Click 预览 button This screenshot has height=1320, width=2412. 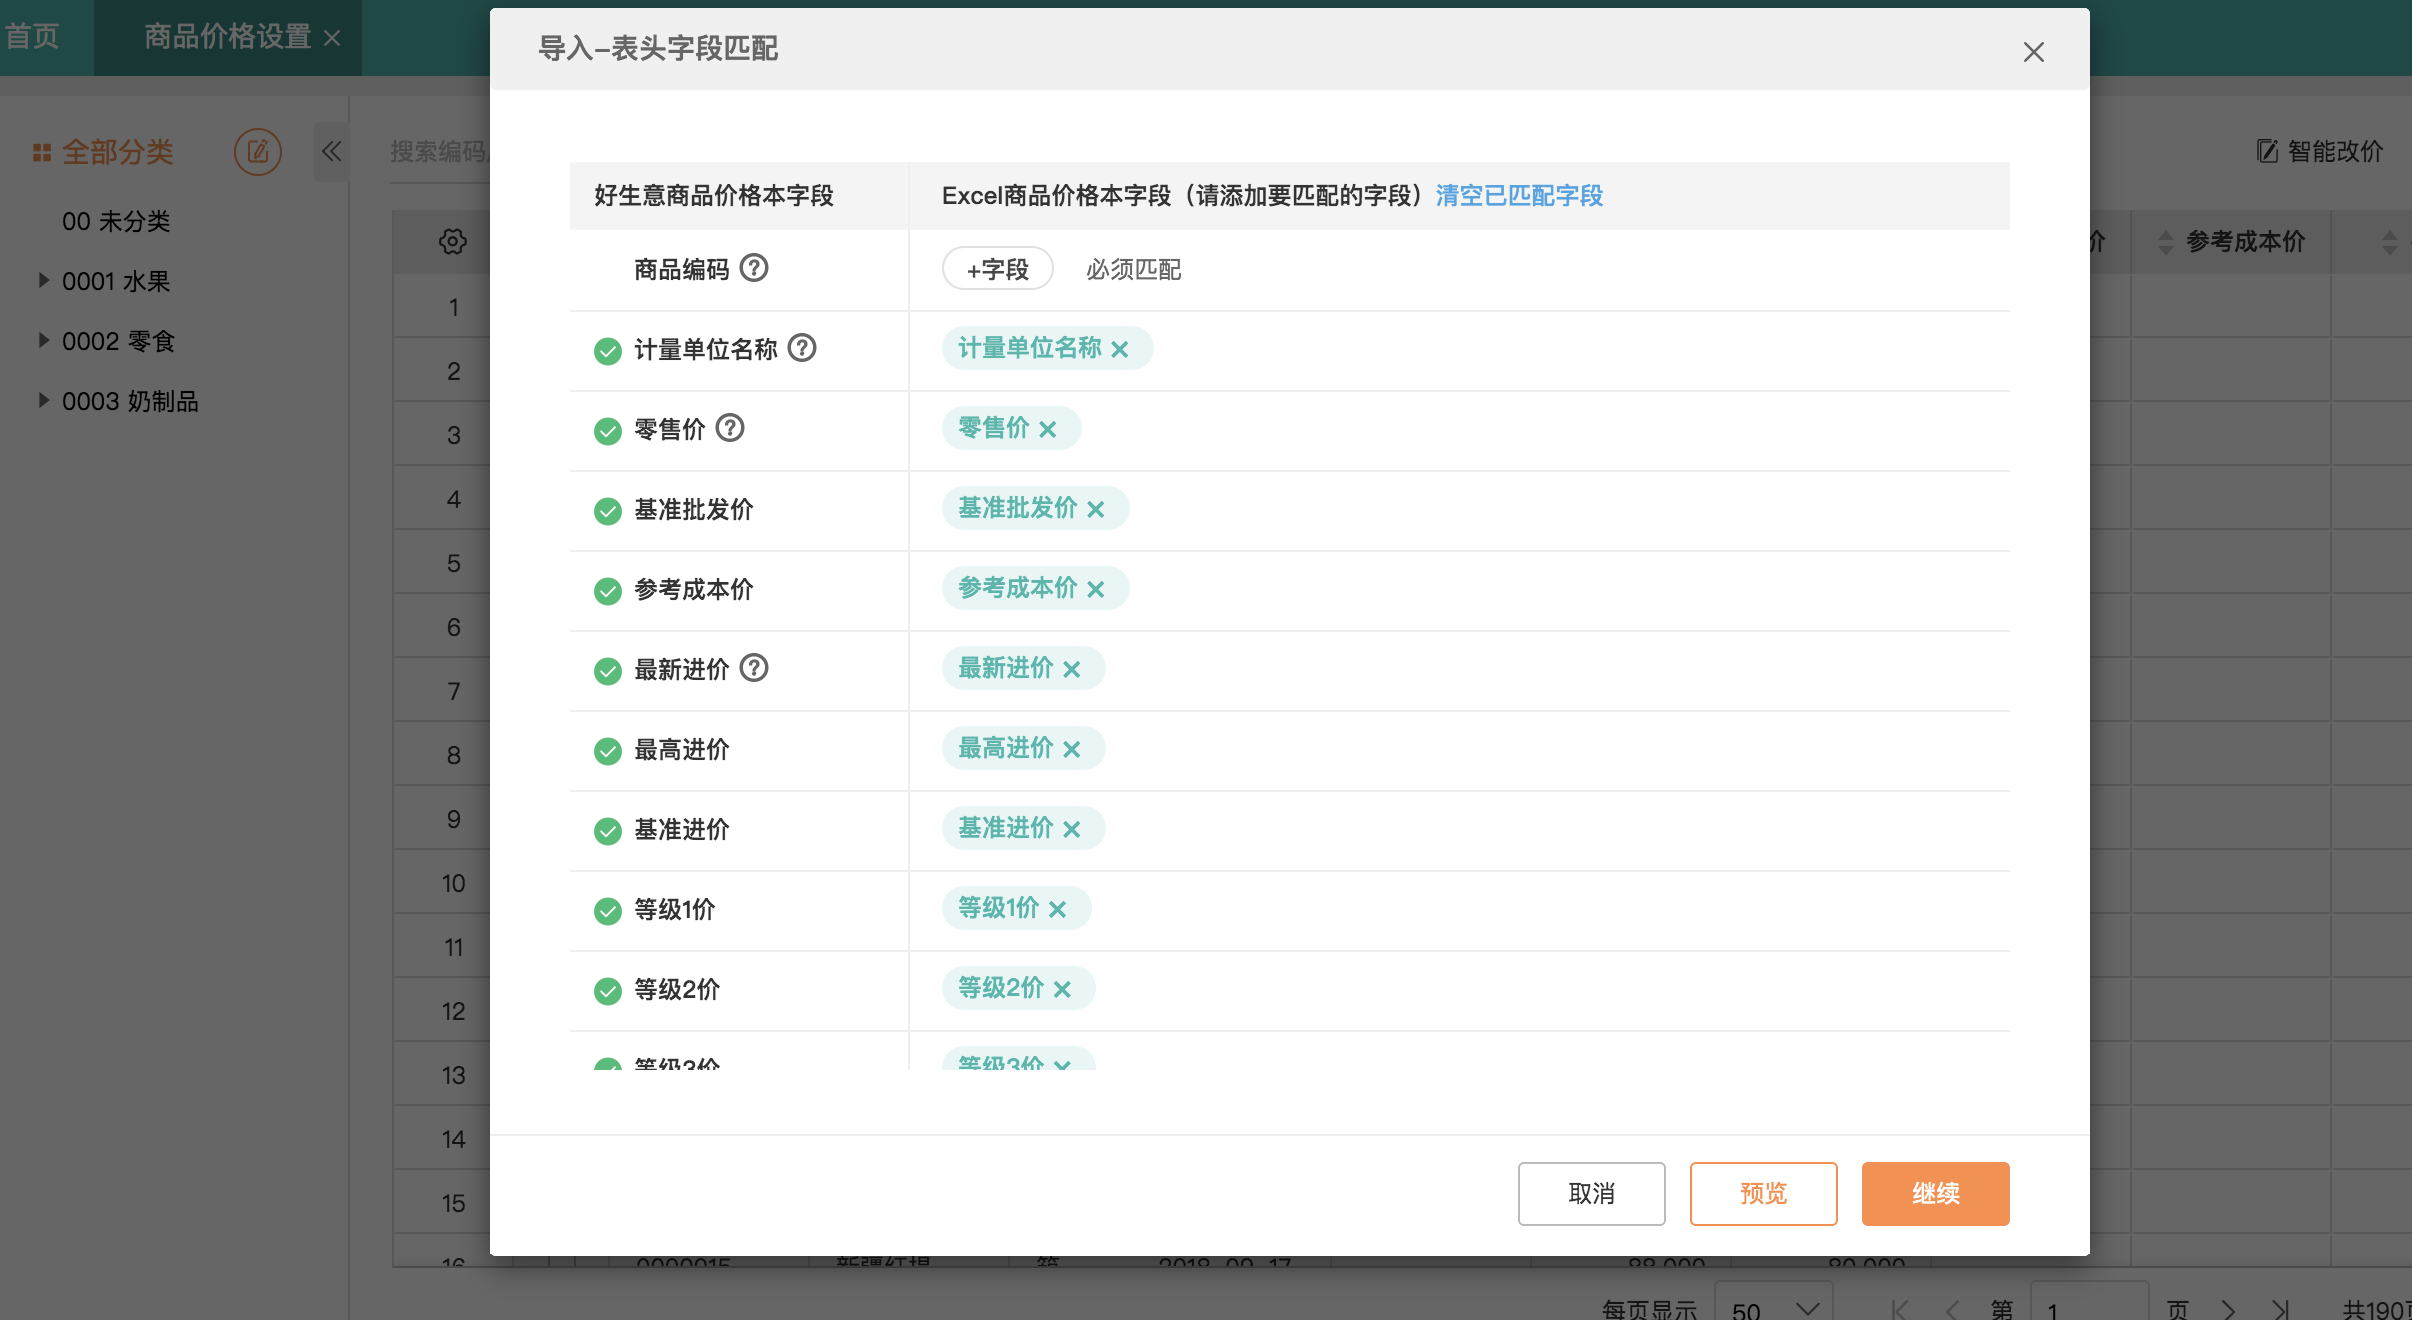click(1763, 1192)
